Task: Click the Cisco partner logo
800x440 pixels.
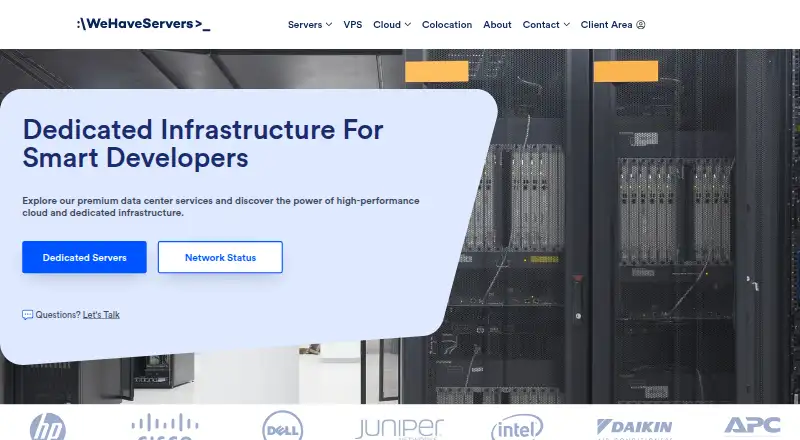Action: pos(165,427)
